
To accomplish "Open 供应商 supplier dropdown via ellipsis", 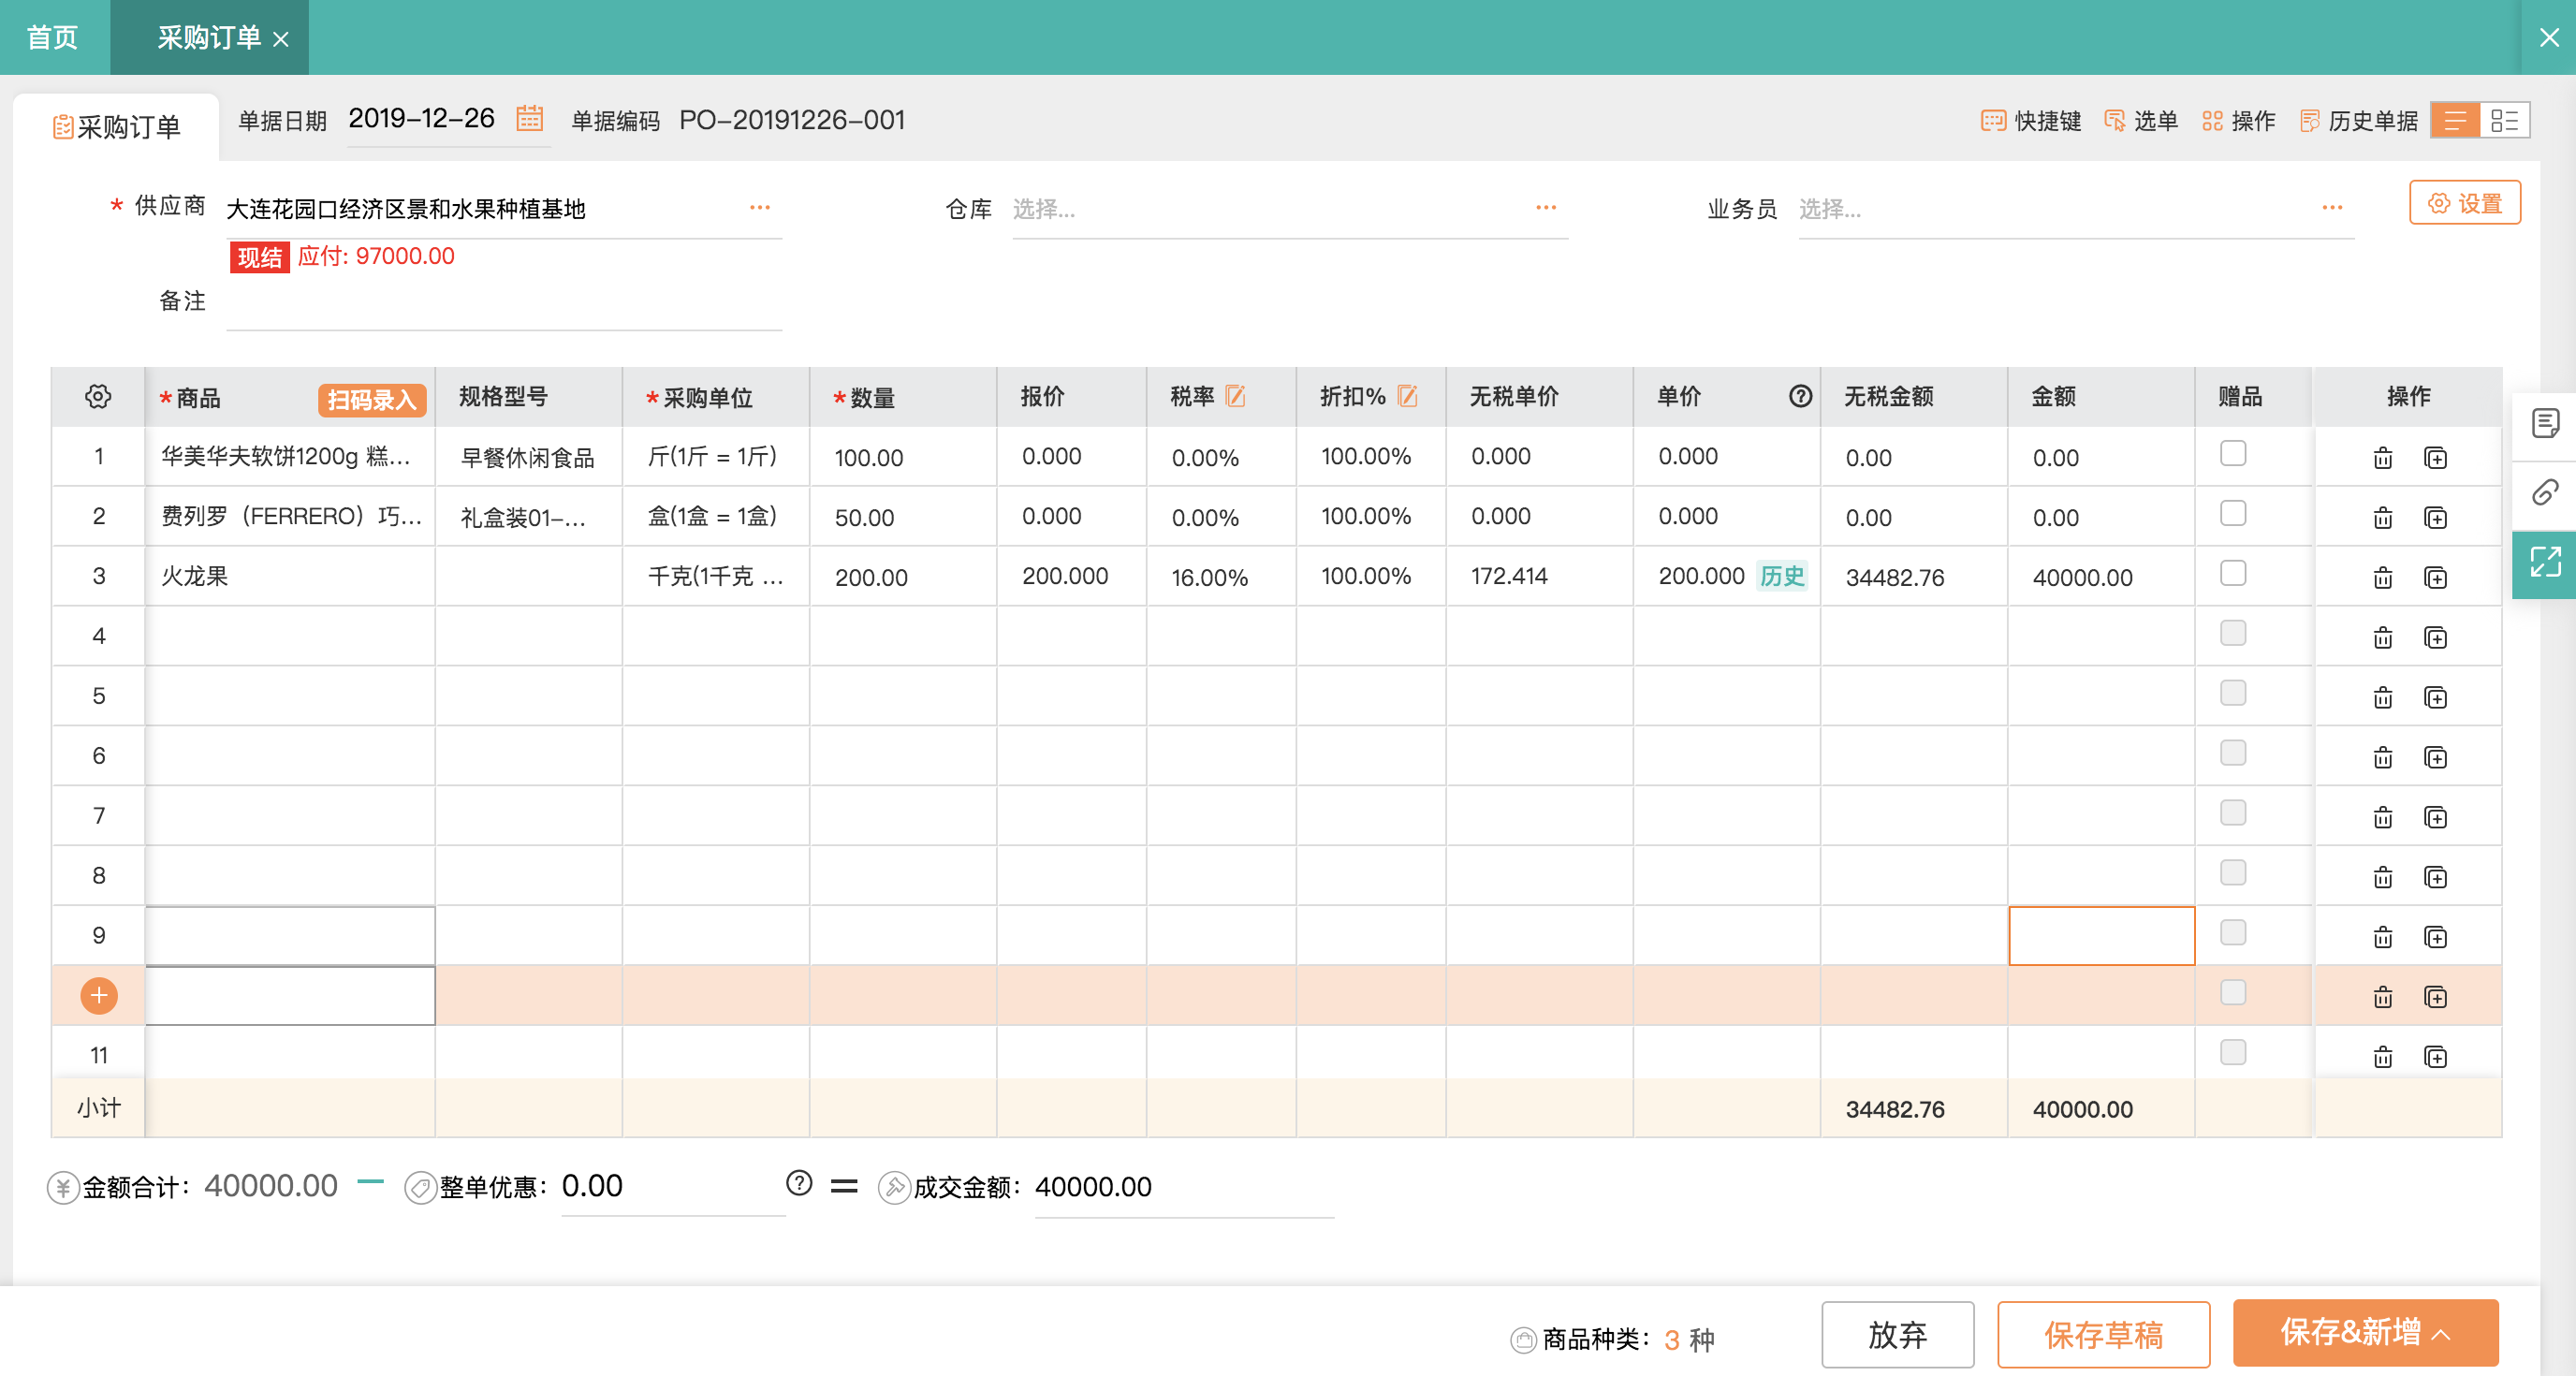I will point(762,210).
